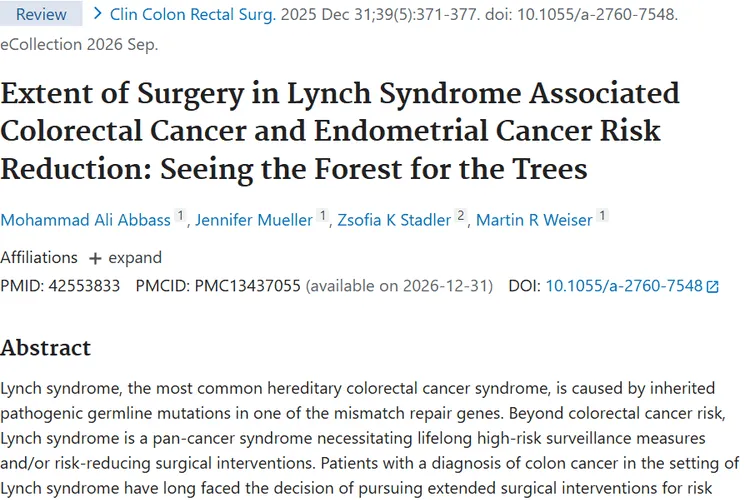
Task: Open the Clin Colon Rectal Surg. journal dropdown
Action: click(x=193, y=14)
